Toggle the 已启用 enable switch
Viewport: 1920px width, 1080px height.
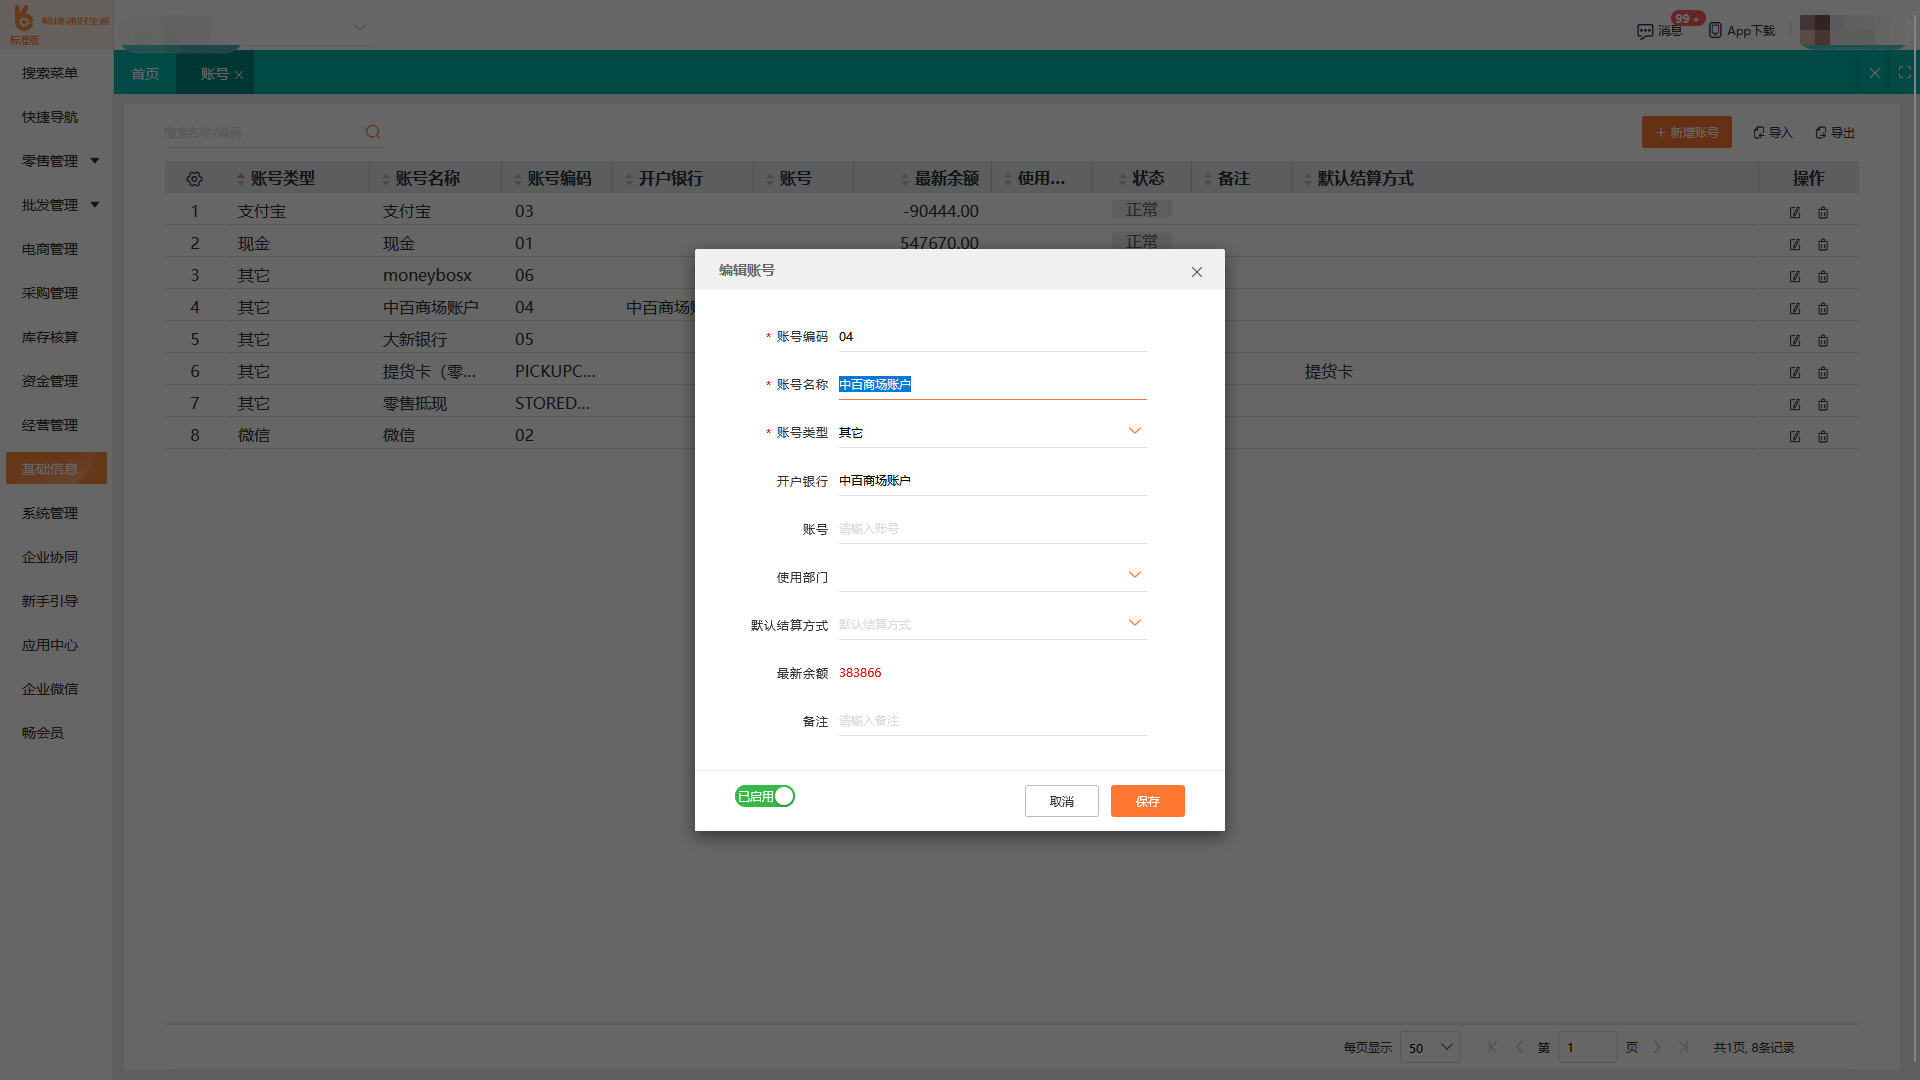point(765,795)
